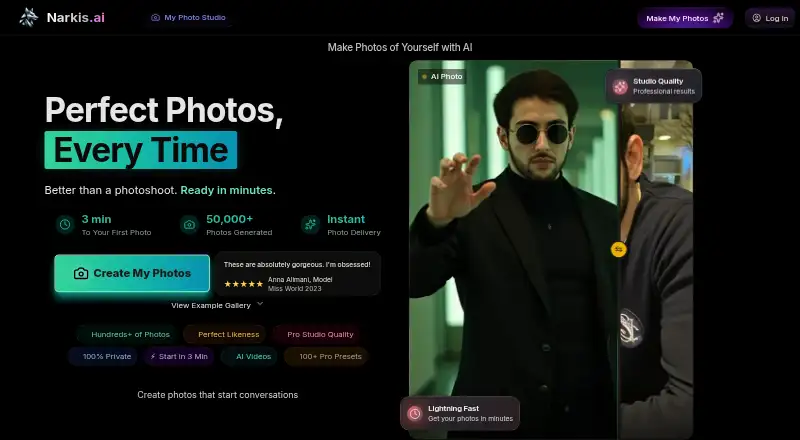
Task: Click the 'To Your First Photo' label
Action: (x=116, y=232)
